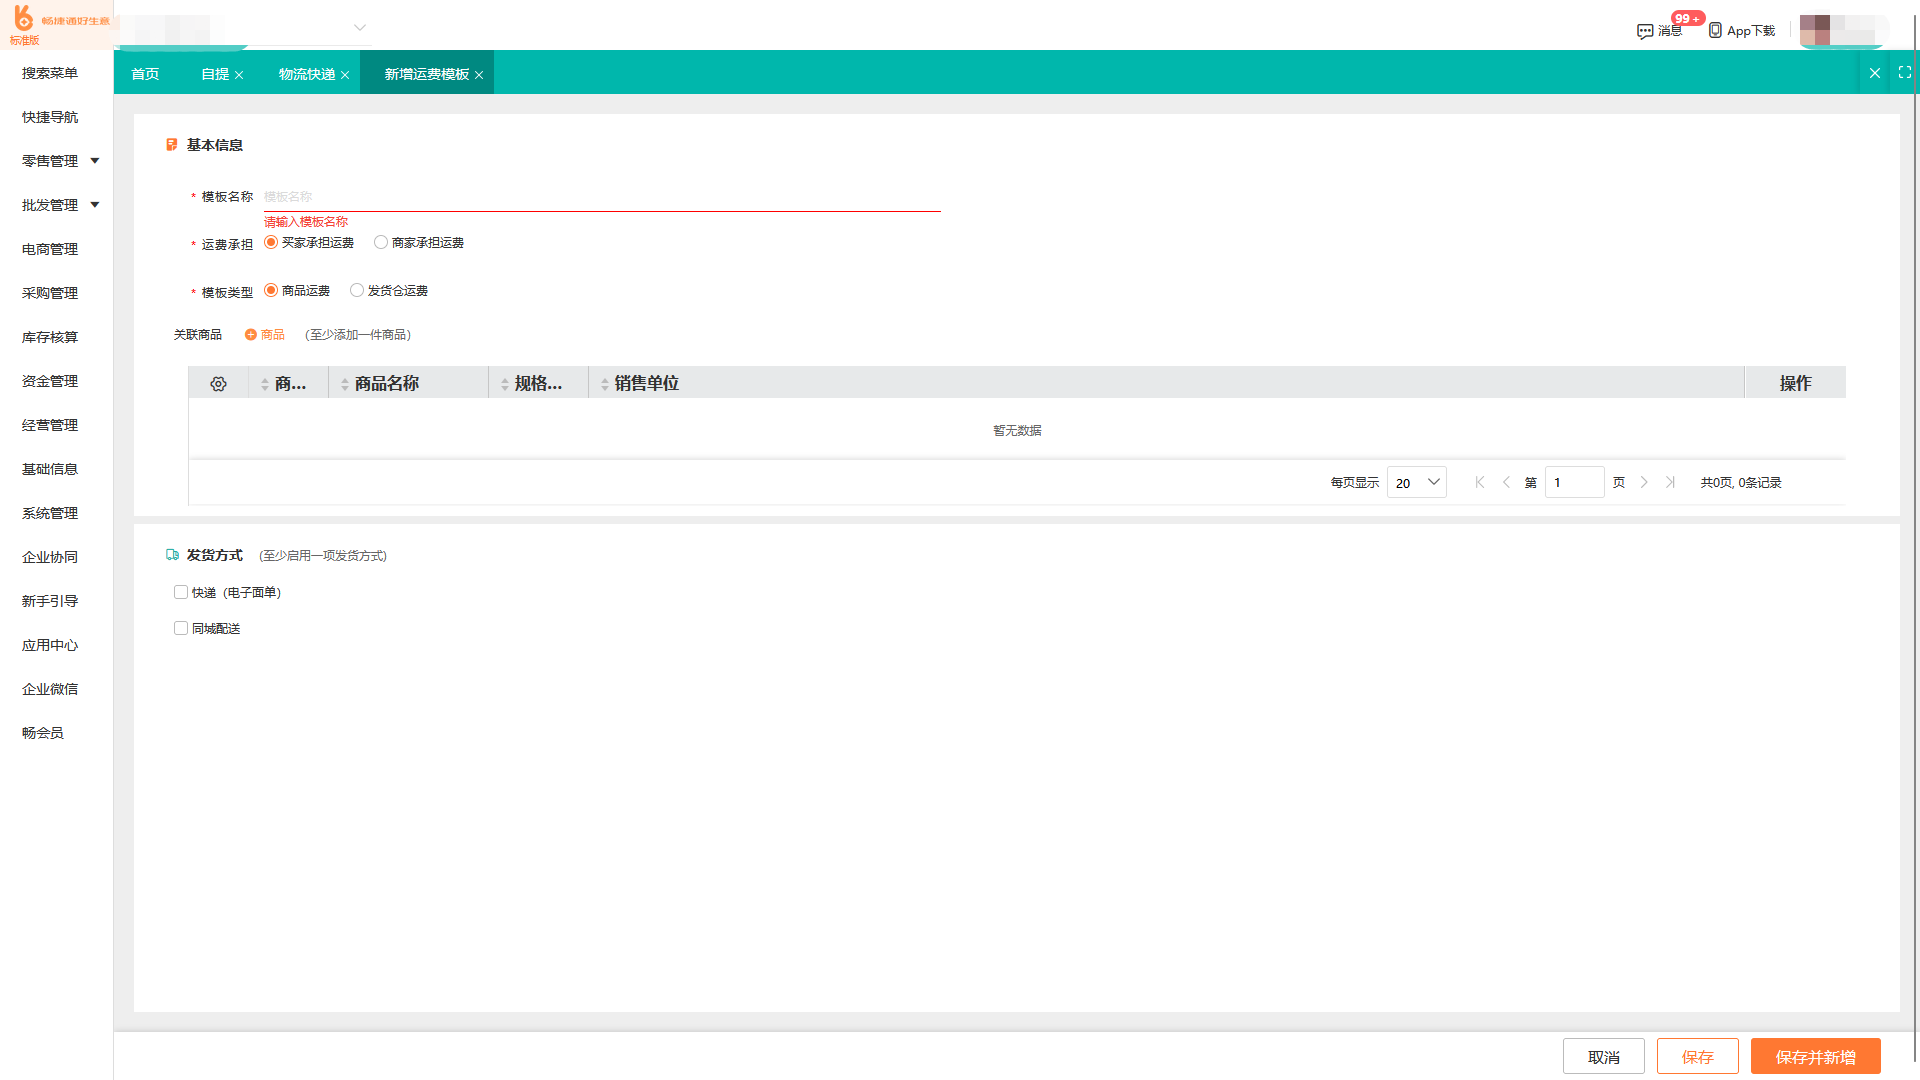Image resolution: width=1920 pixels, height=1080 pixels.
Task: Enable 同城配送 checkbox
Action: click(181, 626)
